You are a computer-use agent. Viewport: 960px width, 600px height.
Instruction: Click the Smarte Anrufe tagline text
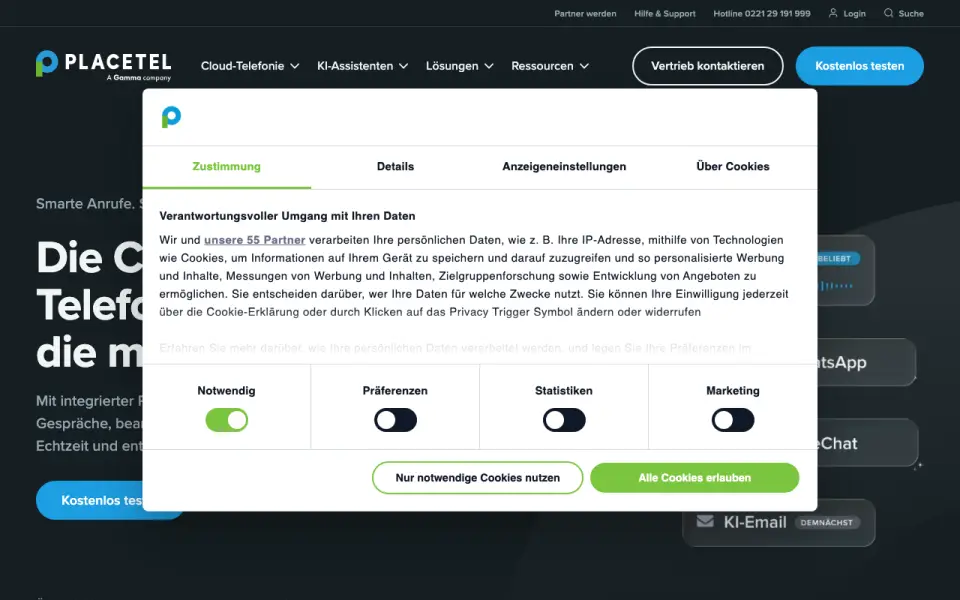tap(89, 203)
